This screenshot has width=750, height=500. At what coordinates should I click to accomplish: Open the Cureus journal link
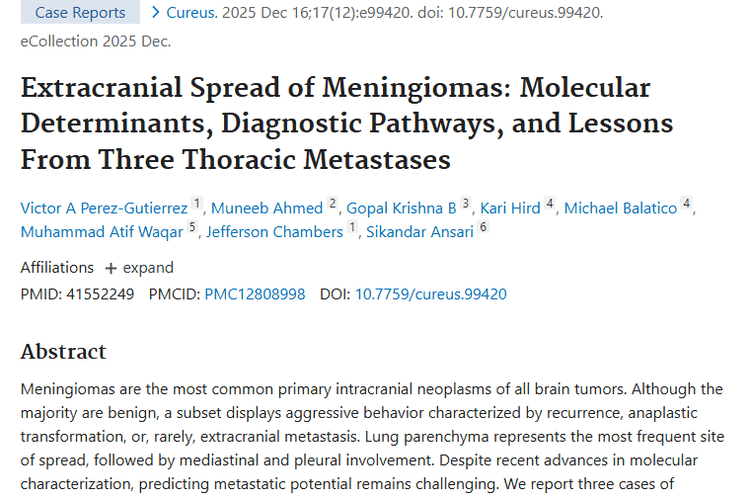click(x=192, y=12)
